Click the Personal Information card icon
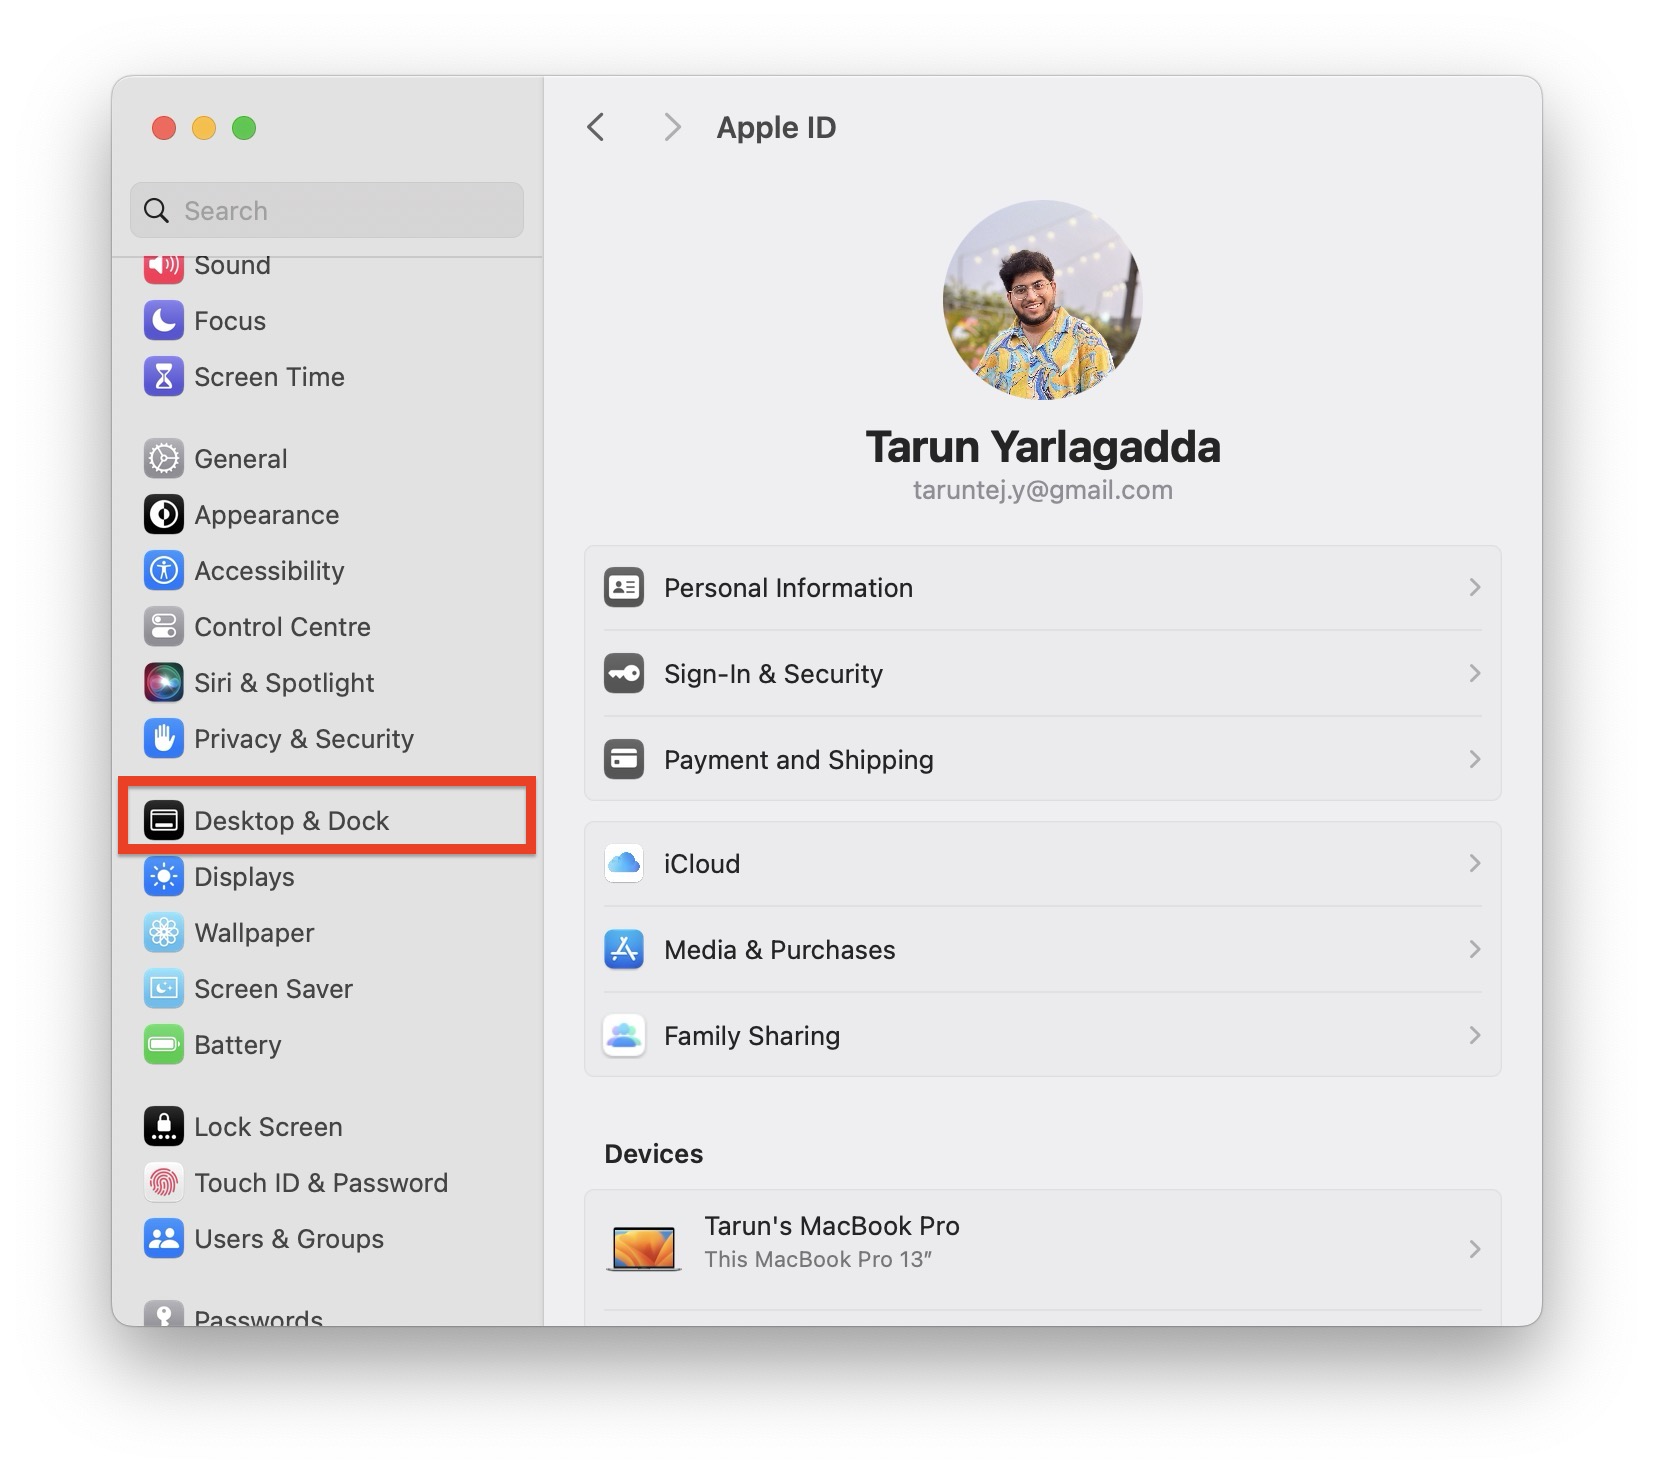The height and width of the screenshot is (1474, 1654). (624, 587)
